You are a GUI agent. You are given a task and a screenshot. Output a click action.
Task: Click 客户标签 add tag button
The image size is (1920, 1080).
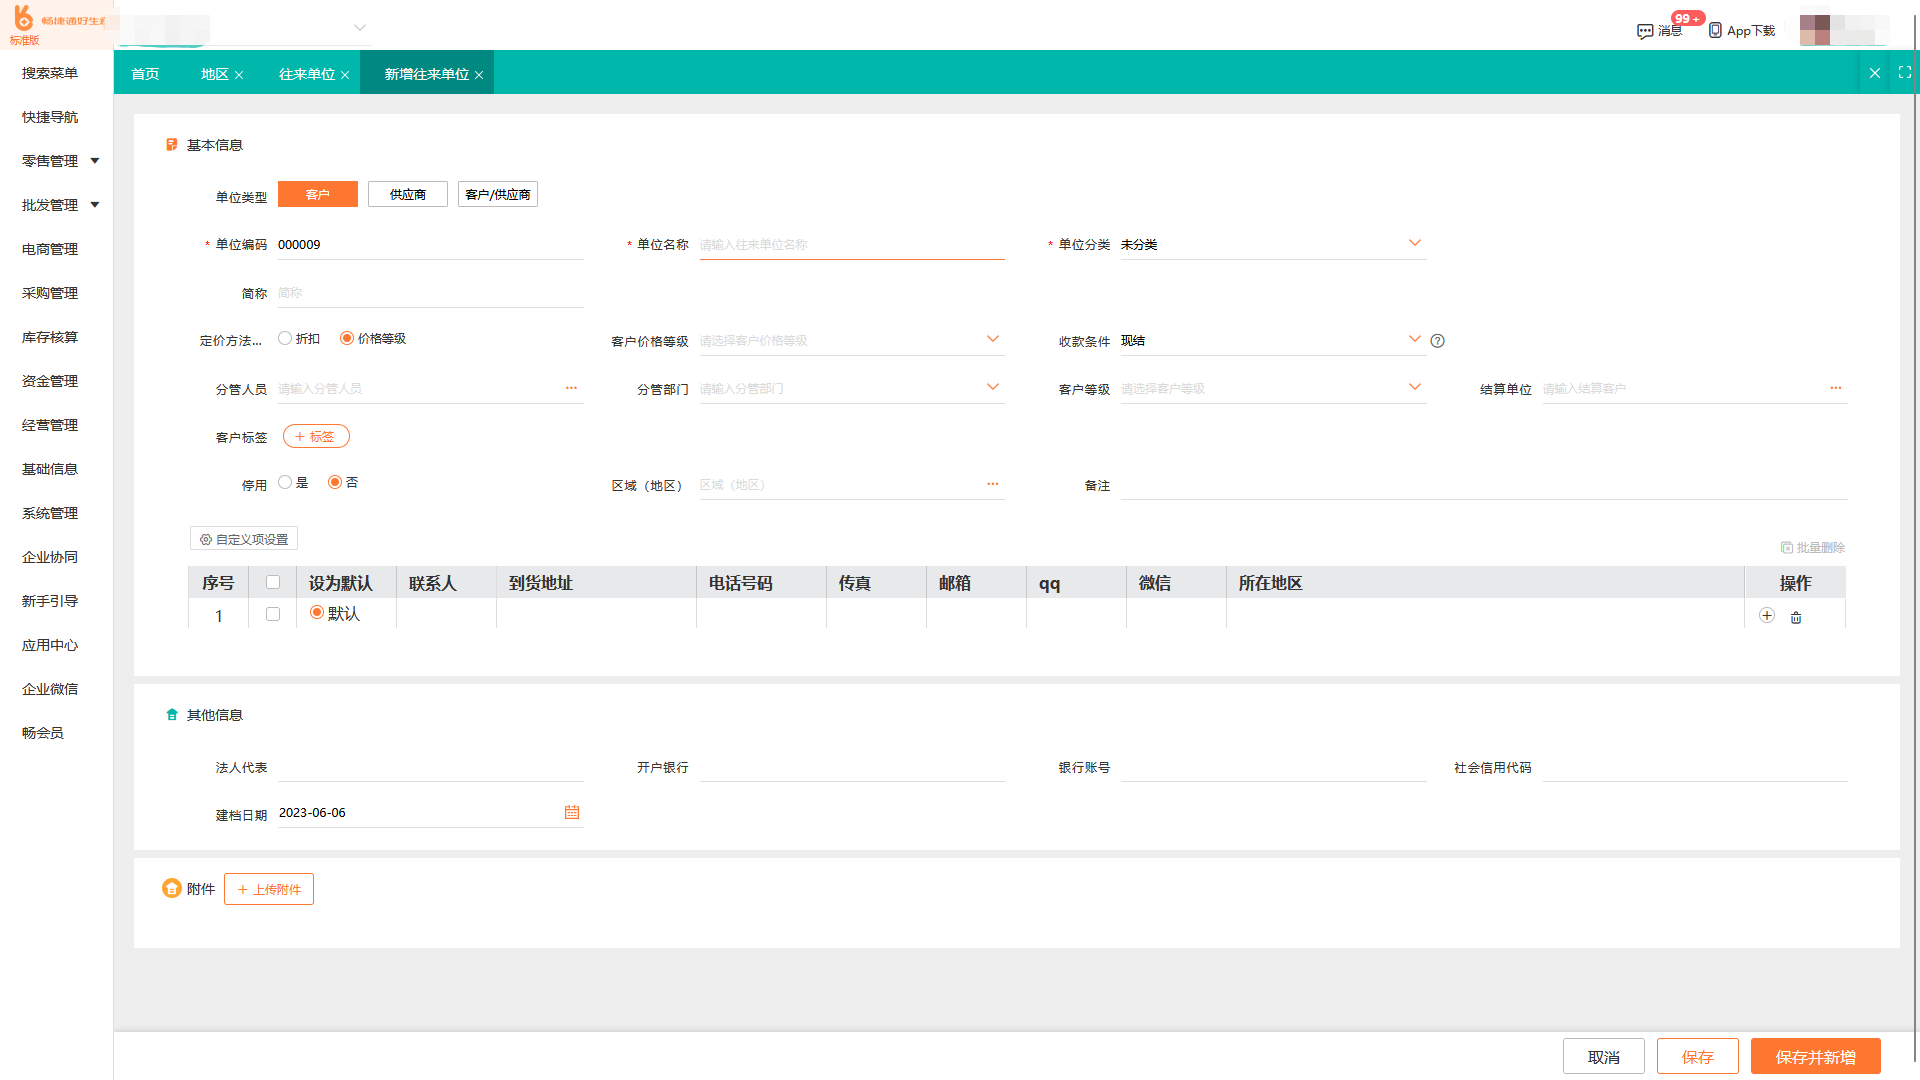tap(316, 435)
